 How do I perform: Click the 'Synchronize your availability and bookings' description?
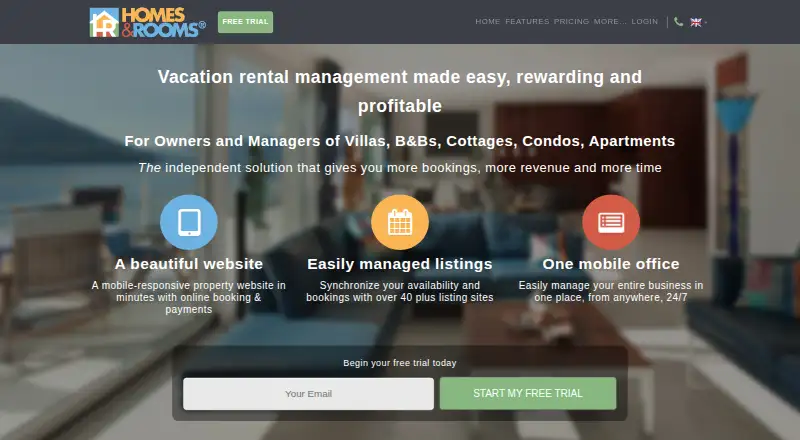(x=399, y=291)
